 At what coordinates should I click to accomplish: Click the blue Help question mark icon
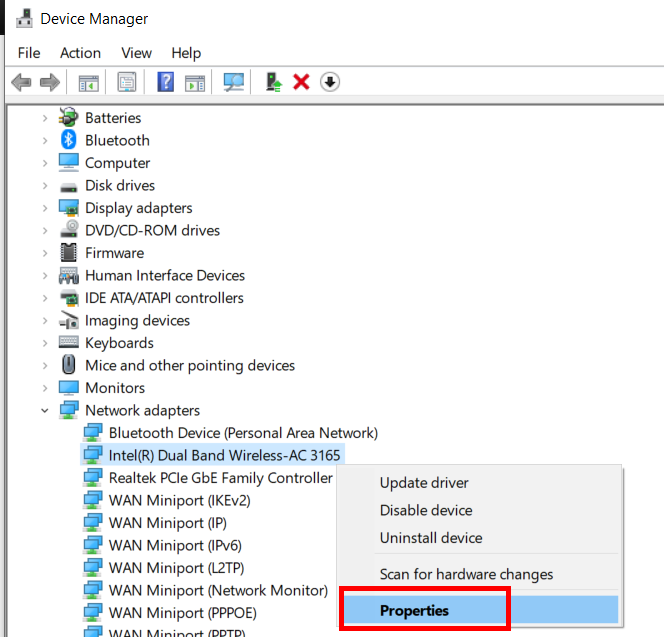pyautogui.click(x=166, y=82)
